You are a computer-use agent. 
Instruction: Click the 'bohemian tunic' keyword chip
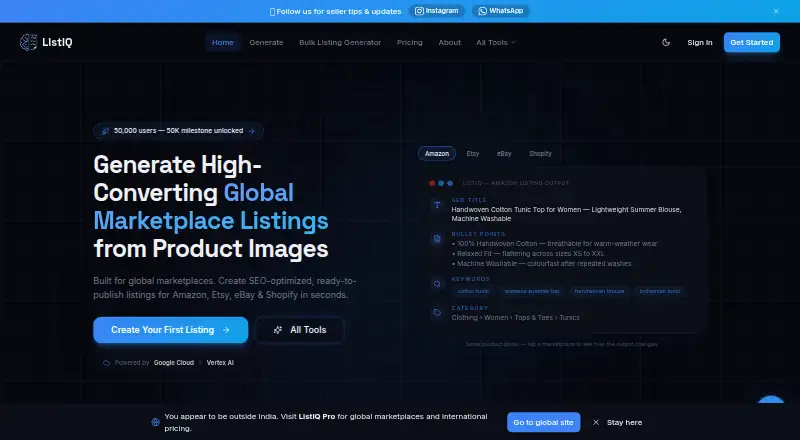point(660,291)
